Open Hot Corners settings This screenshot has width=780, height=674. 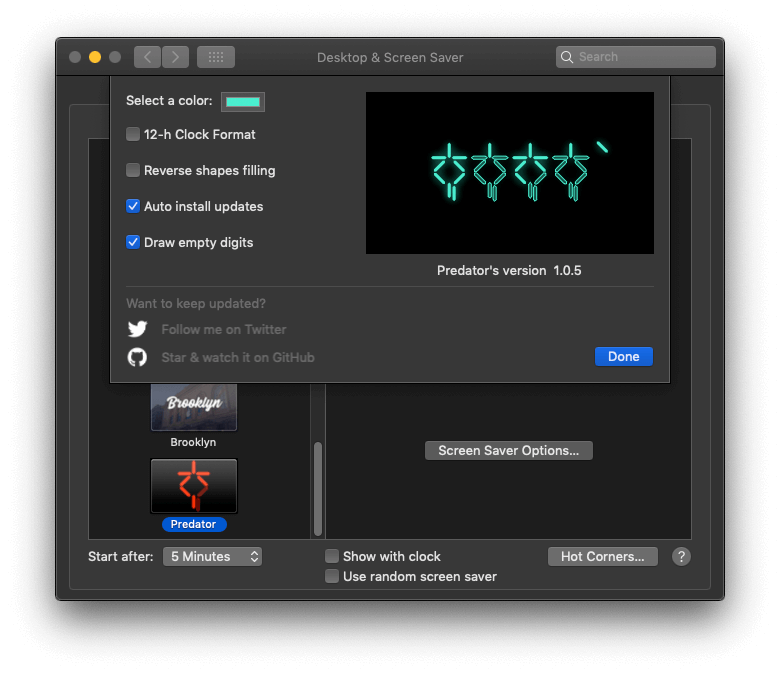coord(602,557)
